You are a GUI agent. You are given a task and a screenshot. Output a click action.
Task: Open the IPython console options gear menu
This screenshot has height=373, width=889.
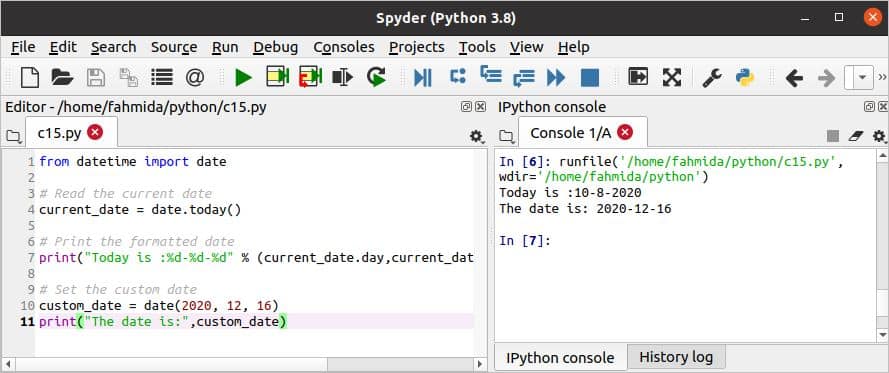point(879,136)
